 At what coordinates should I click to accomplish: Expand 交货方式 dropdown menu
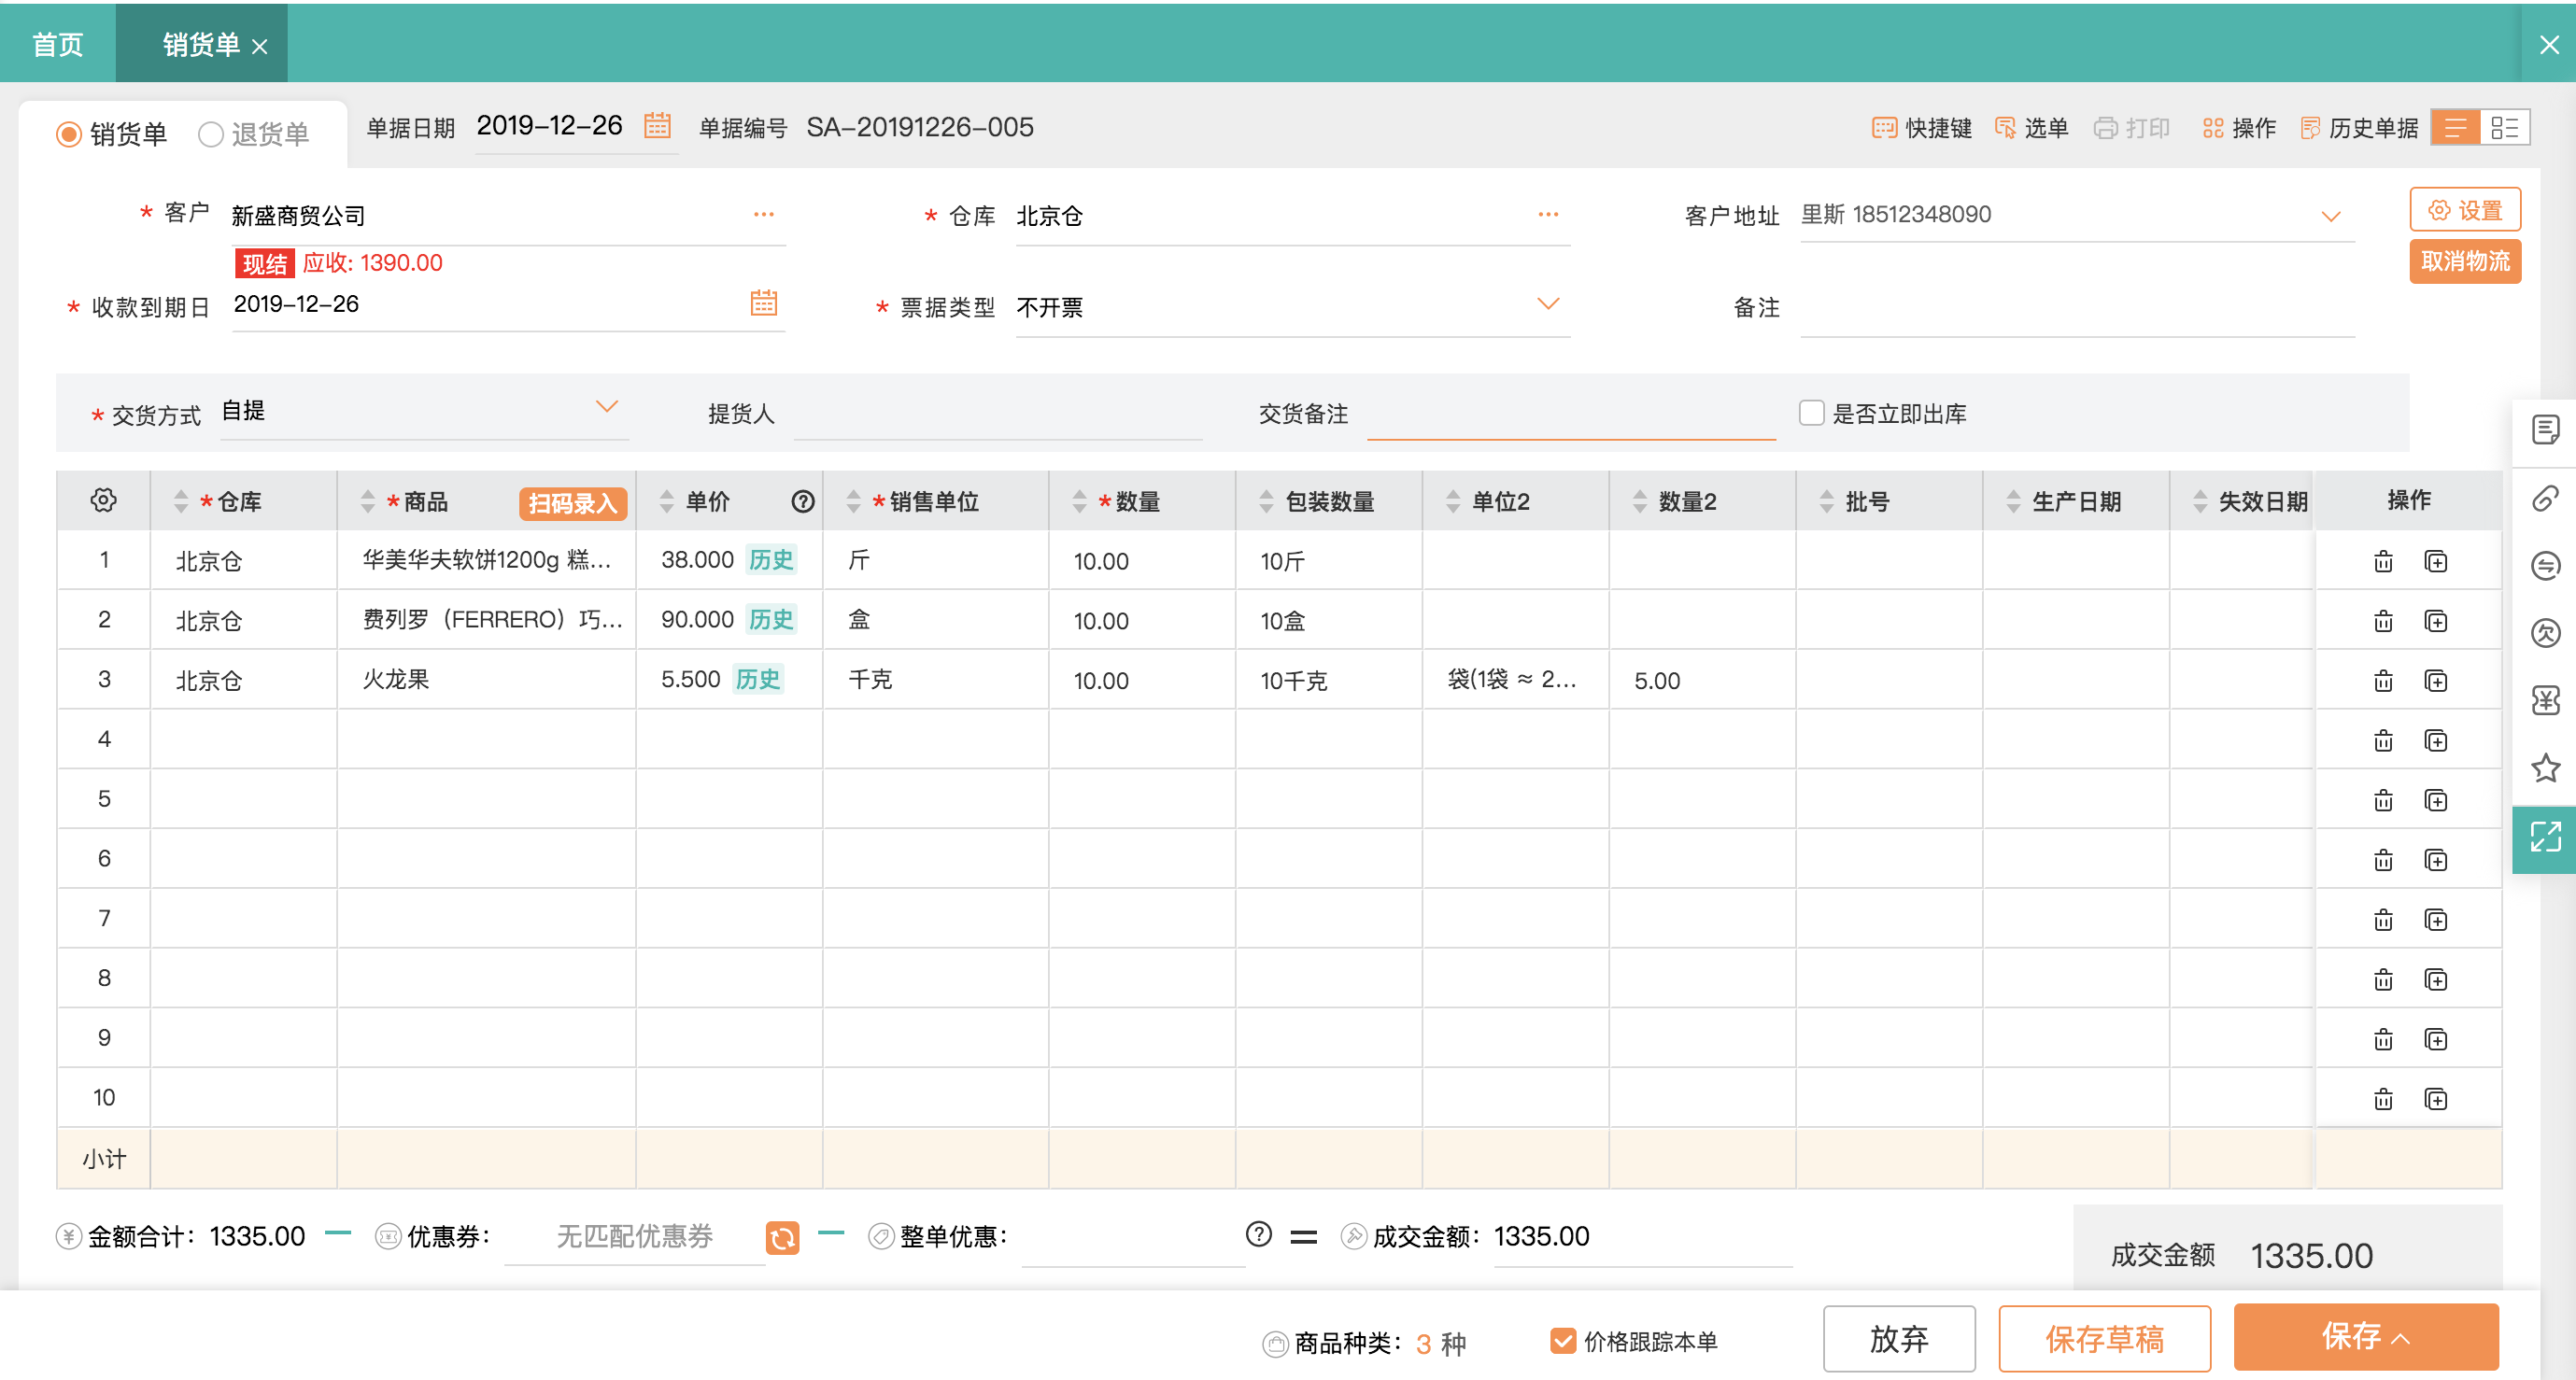[x=608, y=411]
